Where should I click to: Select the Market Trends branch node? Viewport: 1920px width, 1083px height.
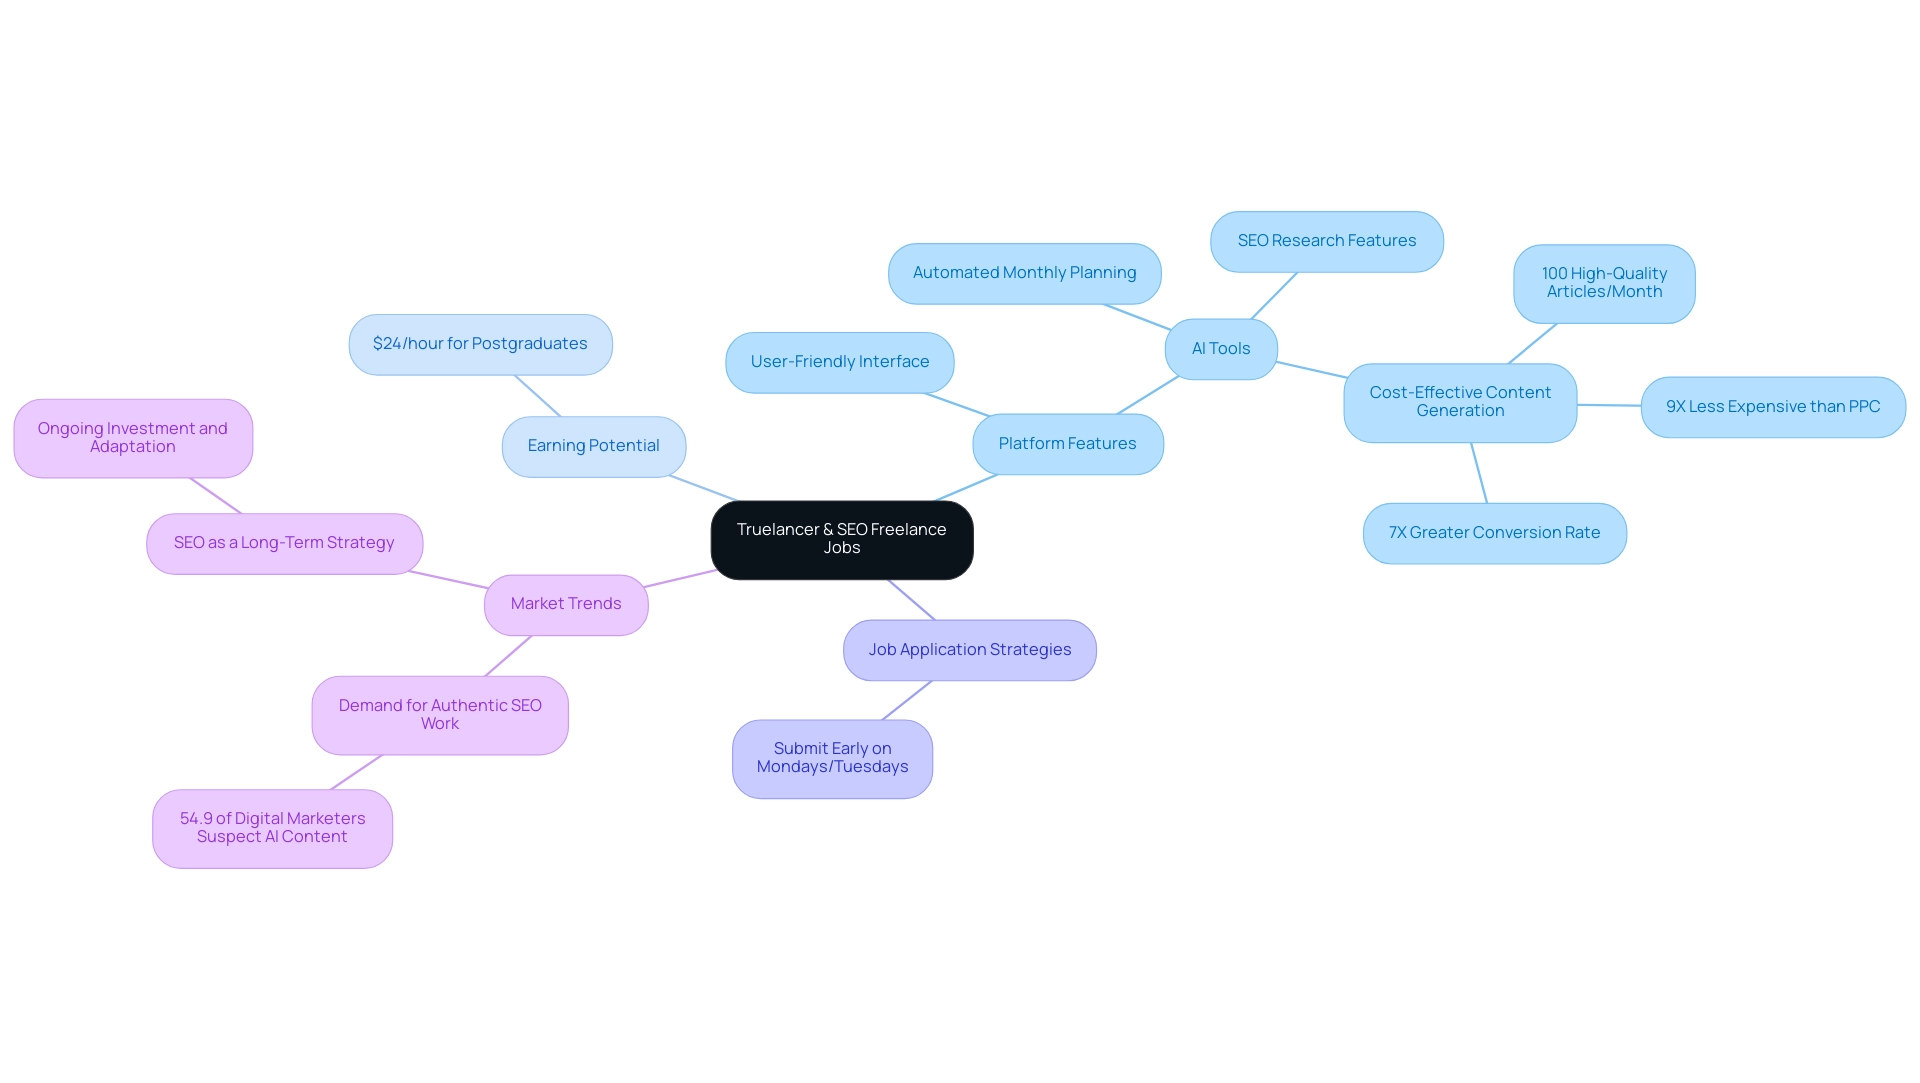566,603
